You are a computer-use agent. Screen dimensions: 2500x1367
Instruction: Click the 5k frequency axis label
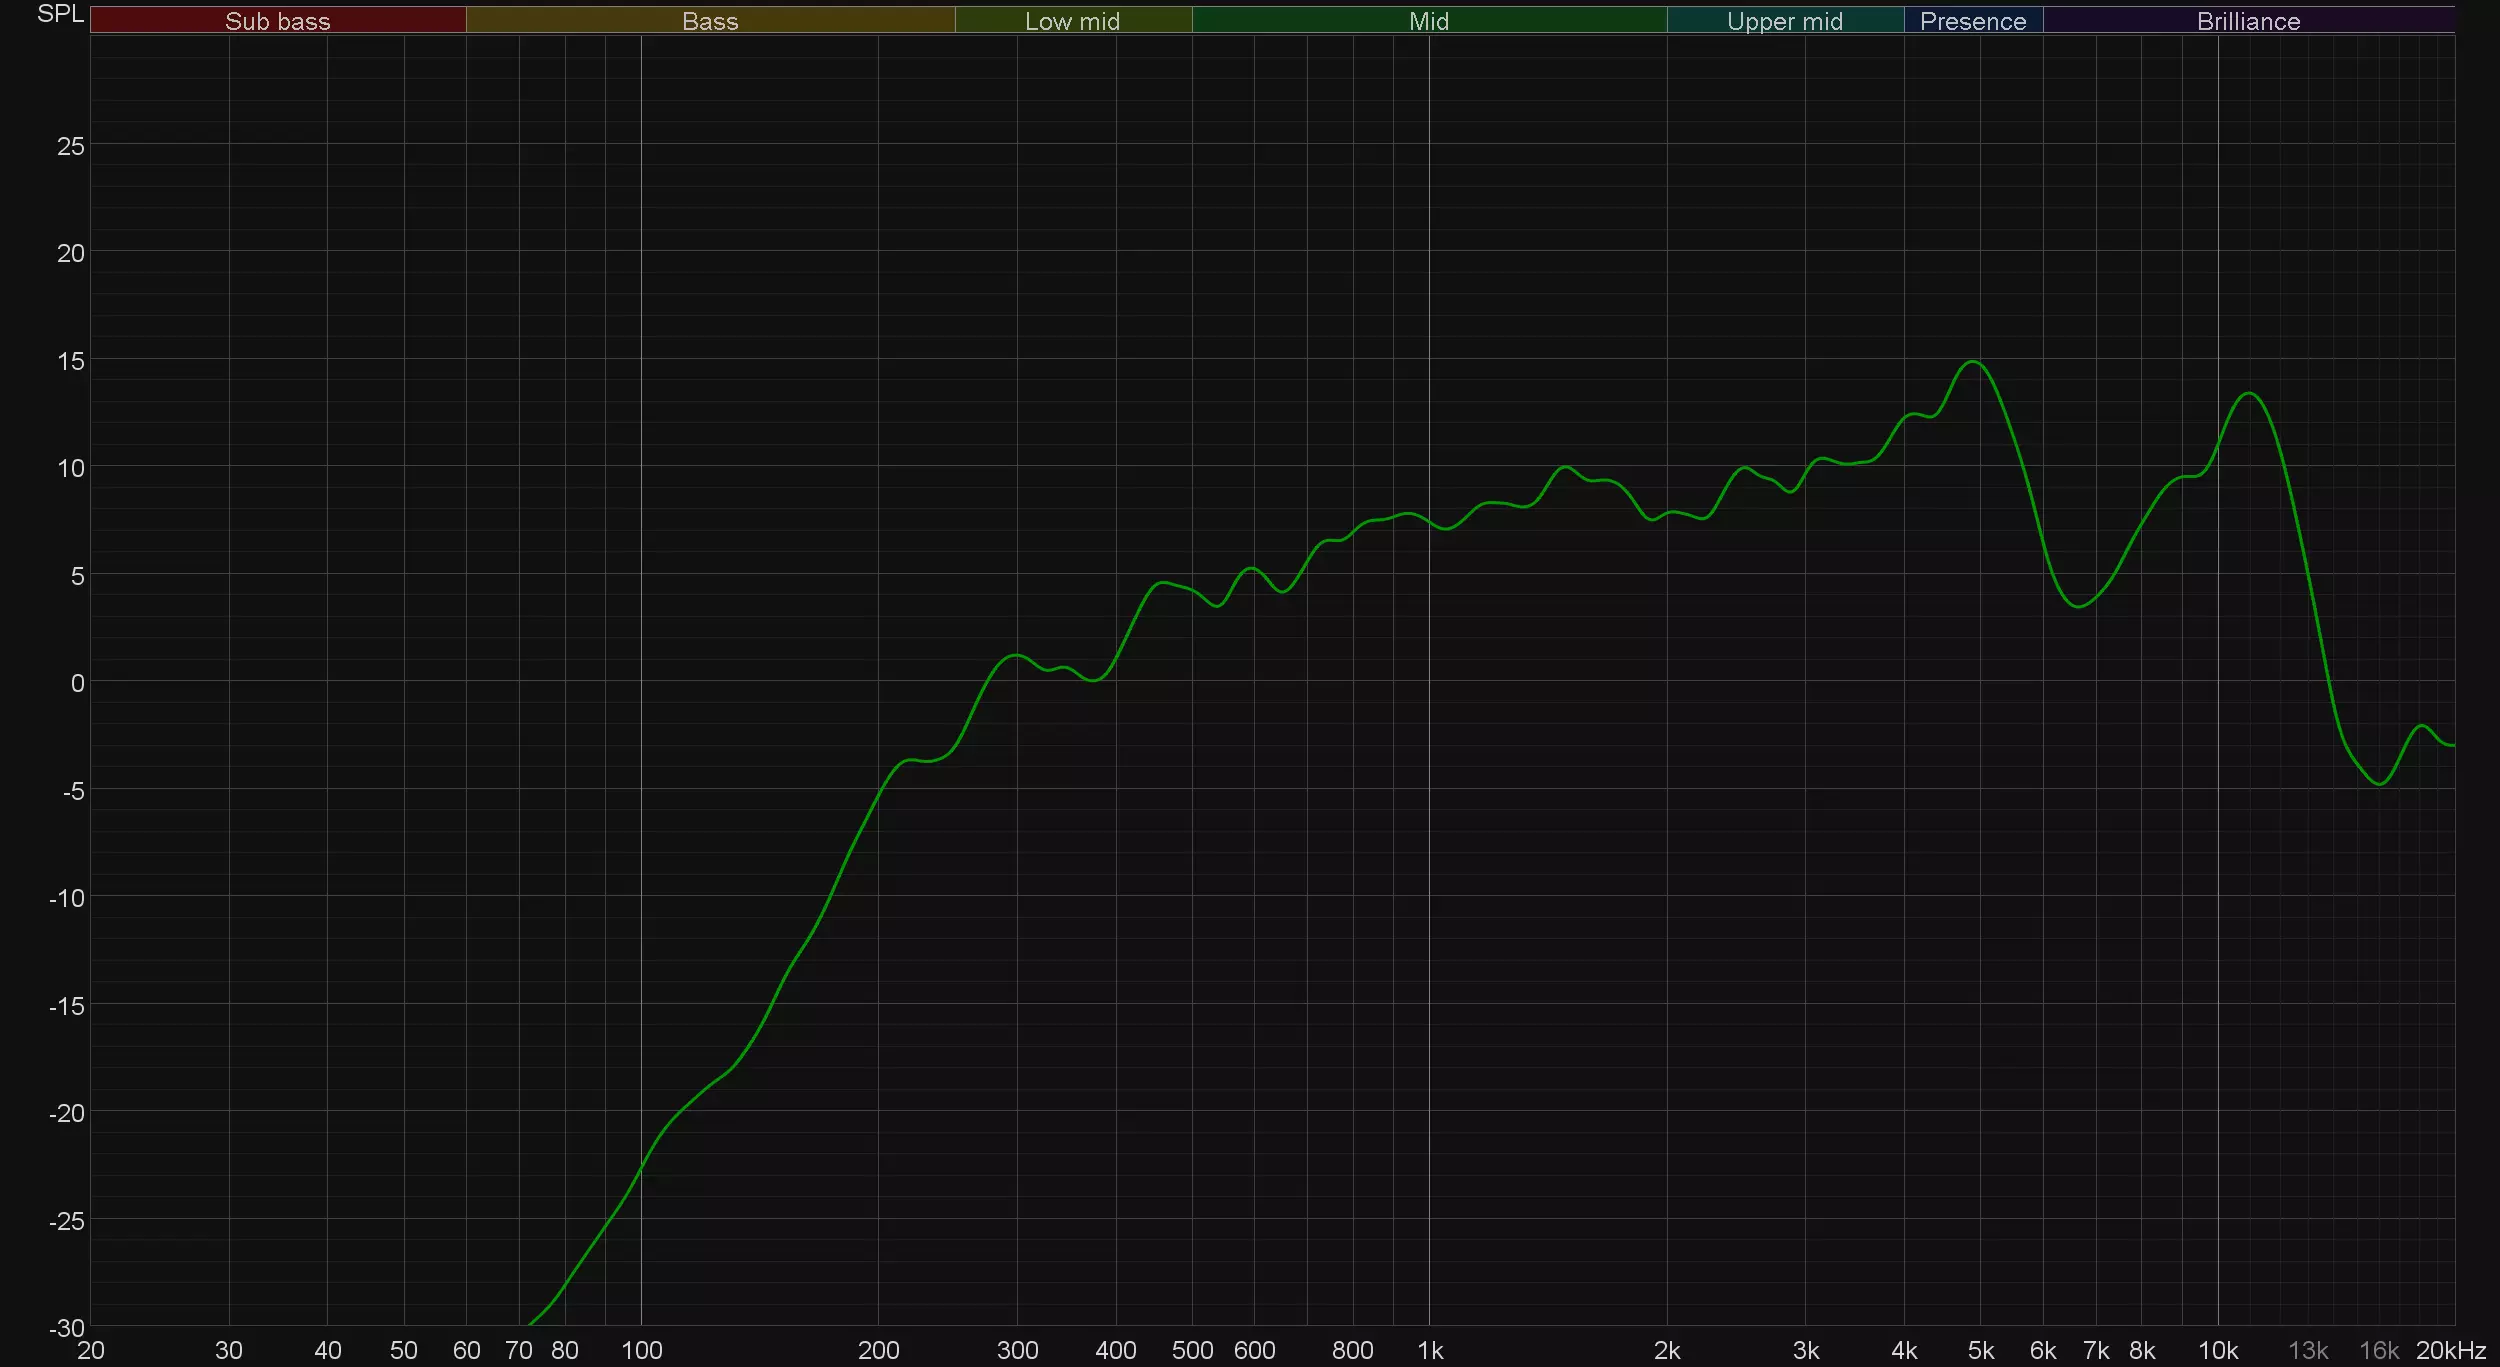pos(1981,1351)
